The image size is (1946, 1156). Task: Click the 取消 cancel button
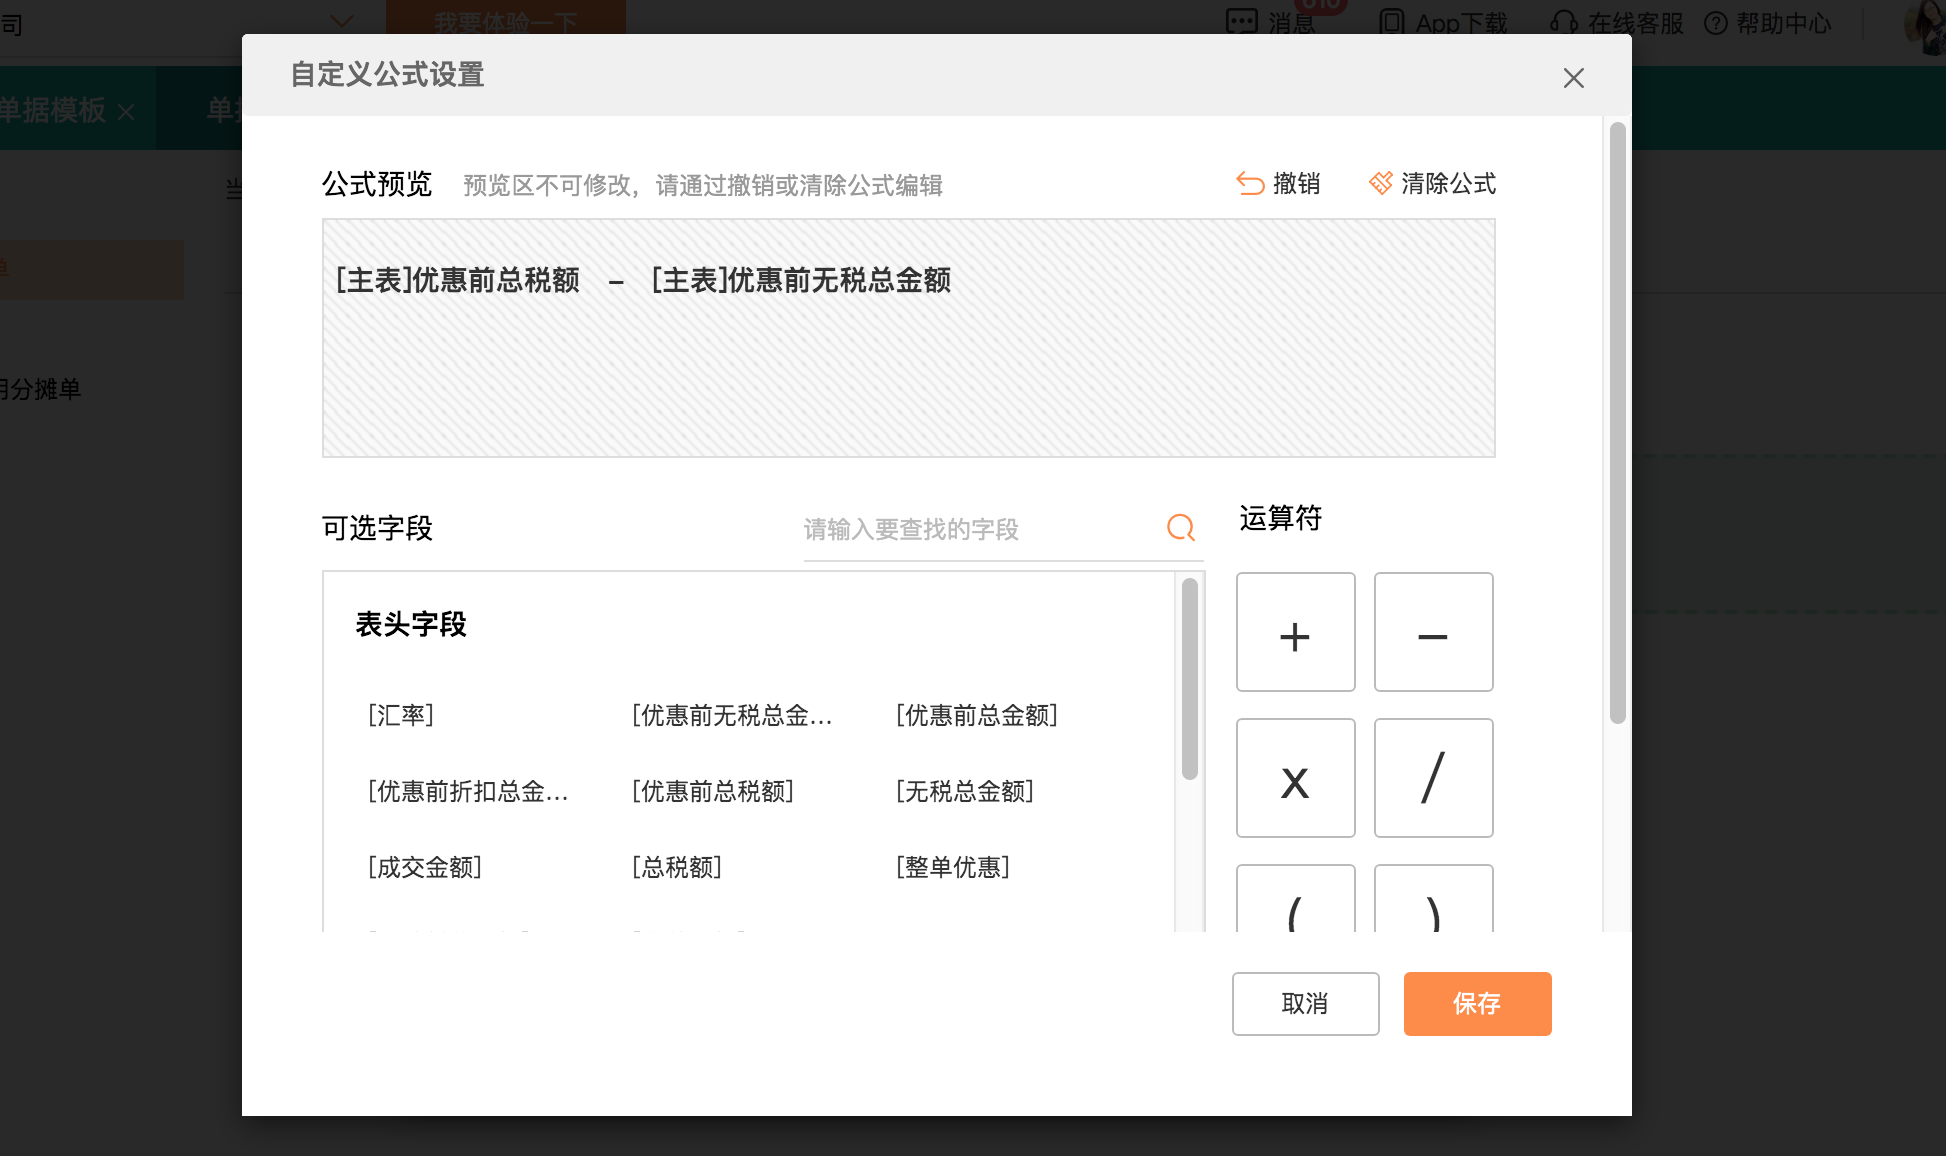[1305, 1003]
